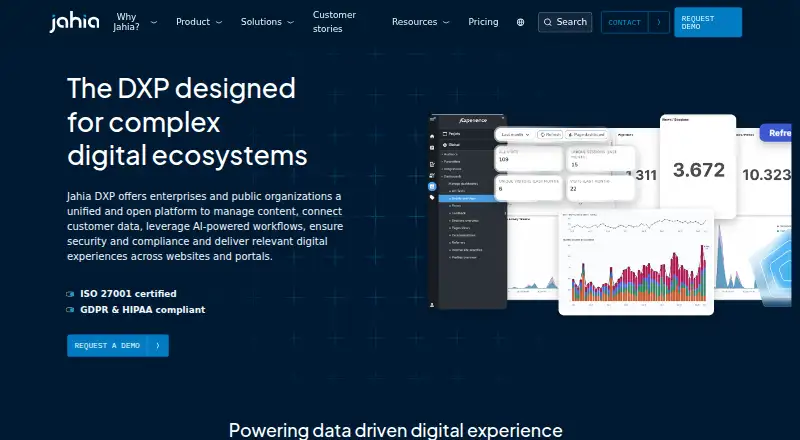This screenshot has width=800, height=440.
Task: Click the 'ISO 27001 certified' text
Action: [x=128, y=294]
